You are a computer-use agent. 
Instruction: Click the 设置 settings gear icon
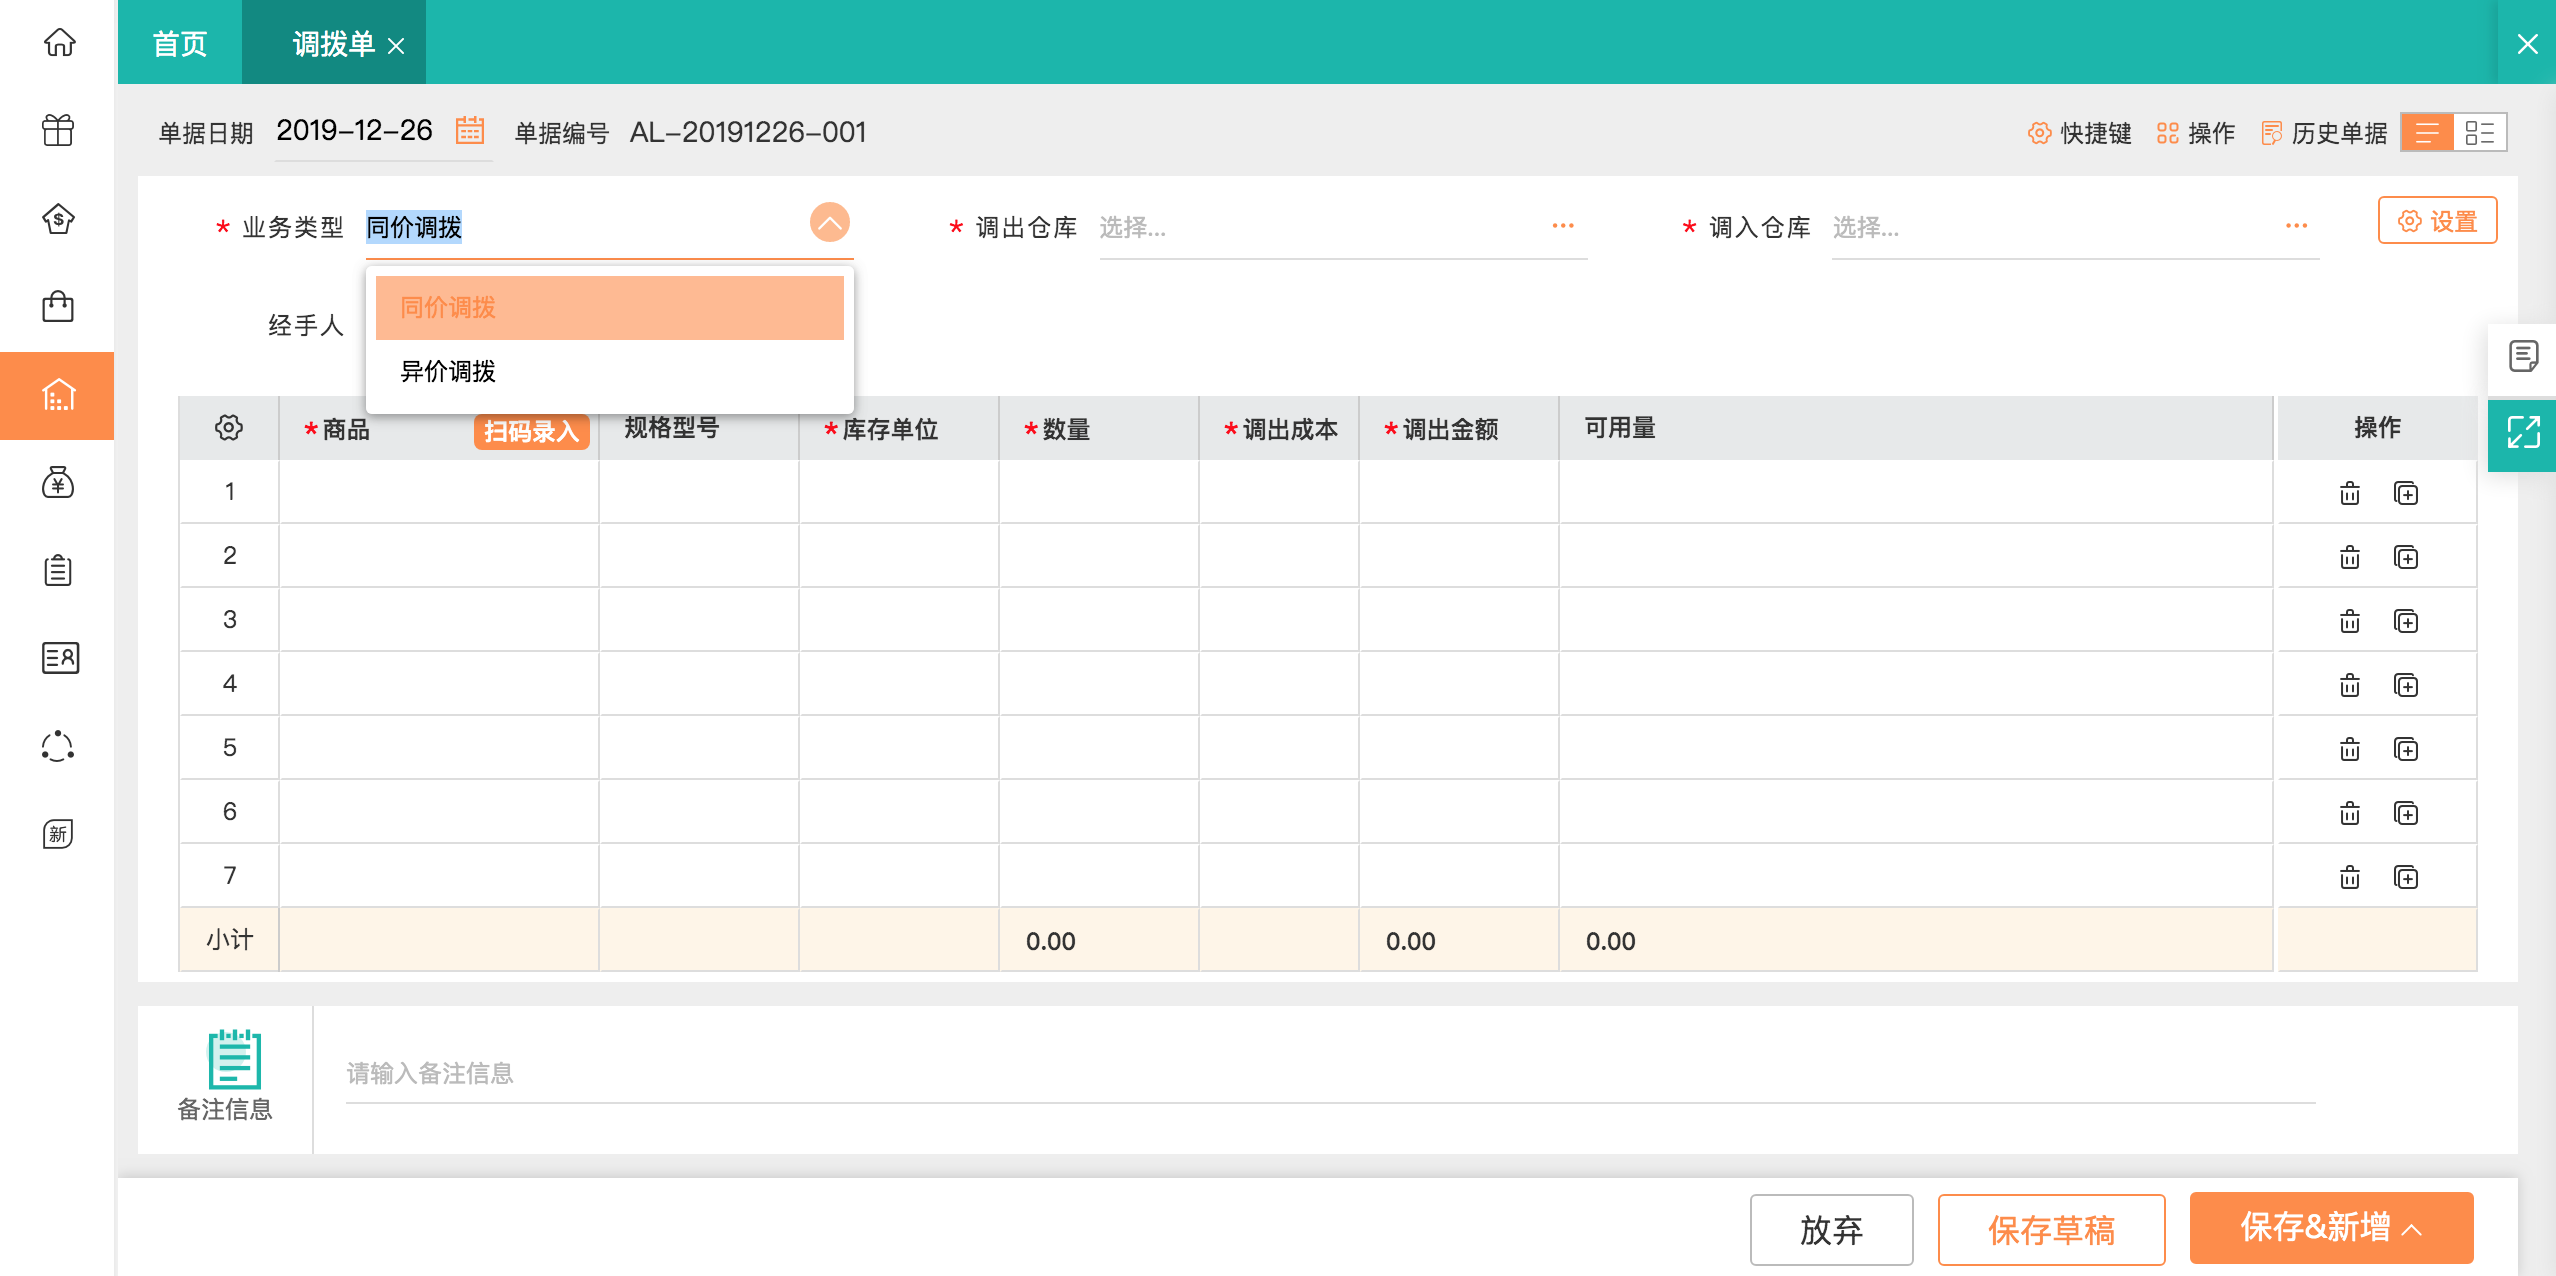point(2442,223)
